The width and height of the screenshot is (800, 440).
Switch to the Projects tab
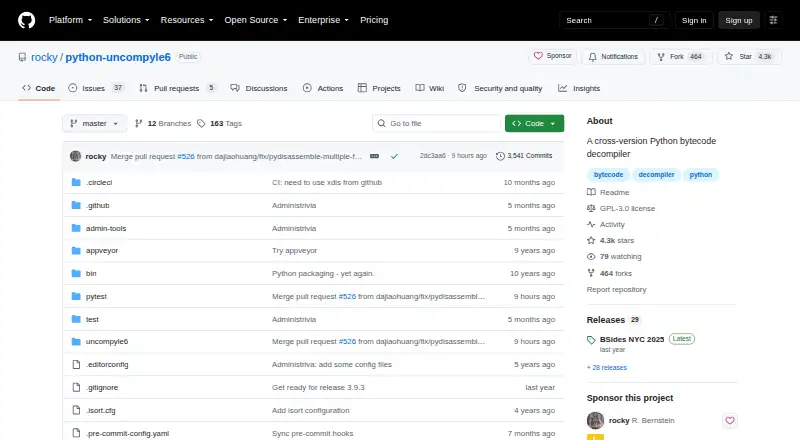[x=379, y=88]
